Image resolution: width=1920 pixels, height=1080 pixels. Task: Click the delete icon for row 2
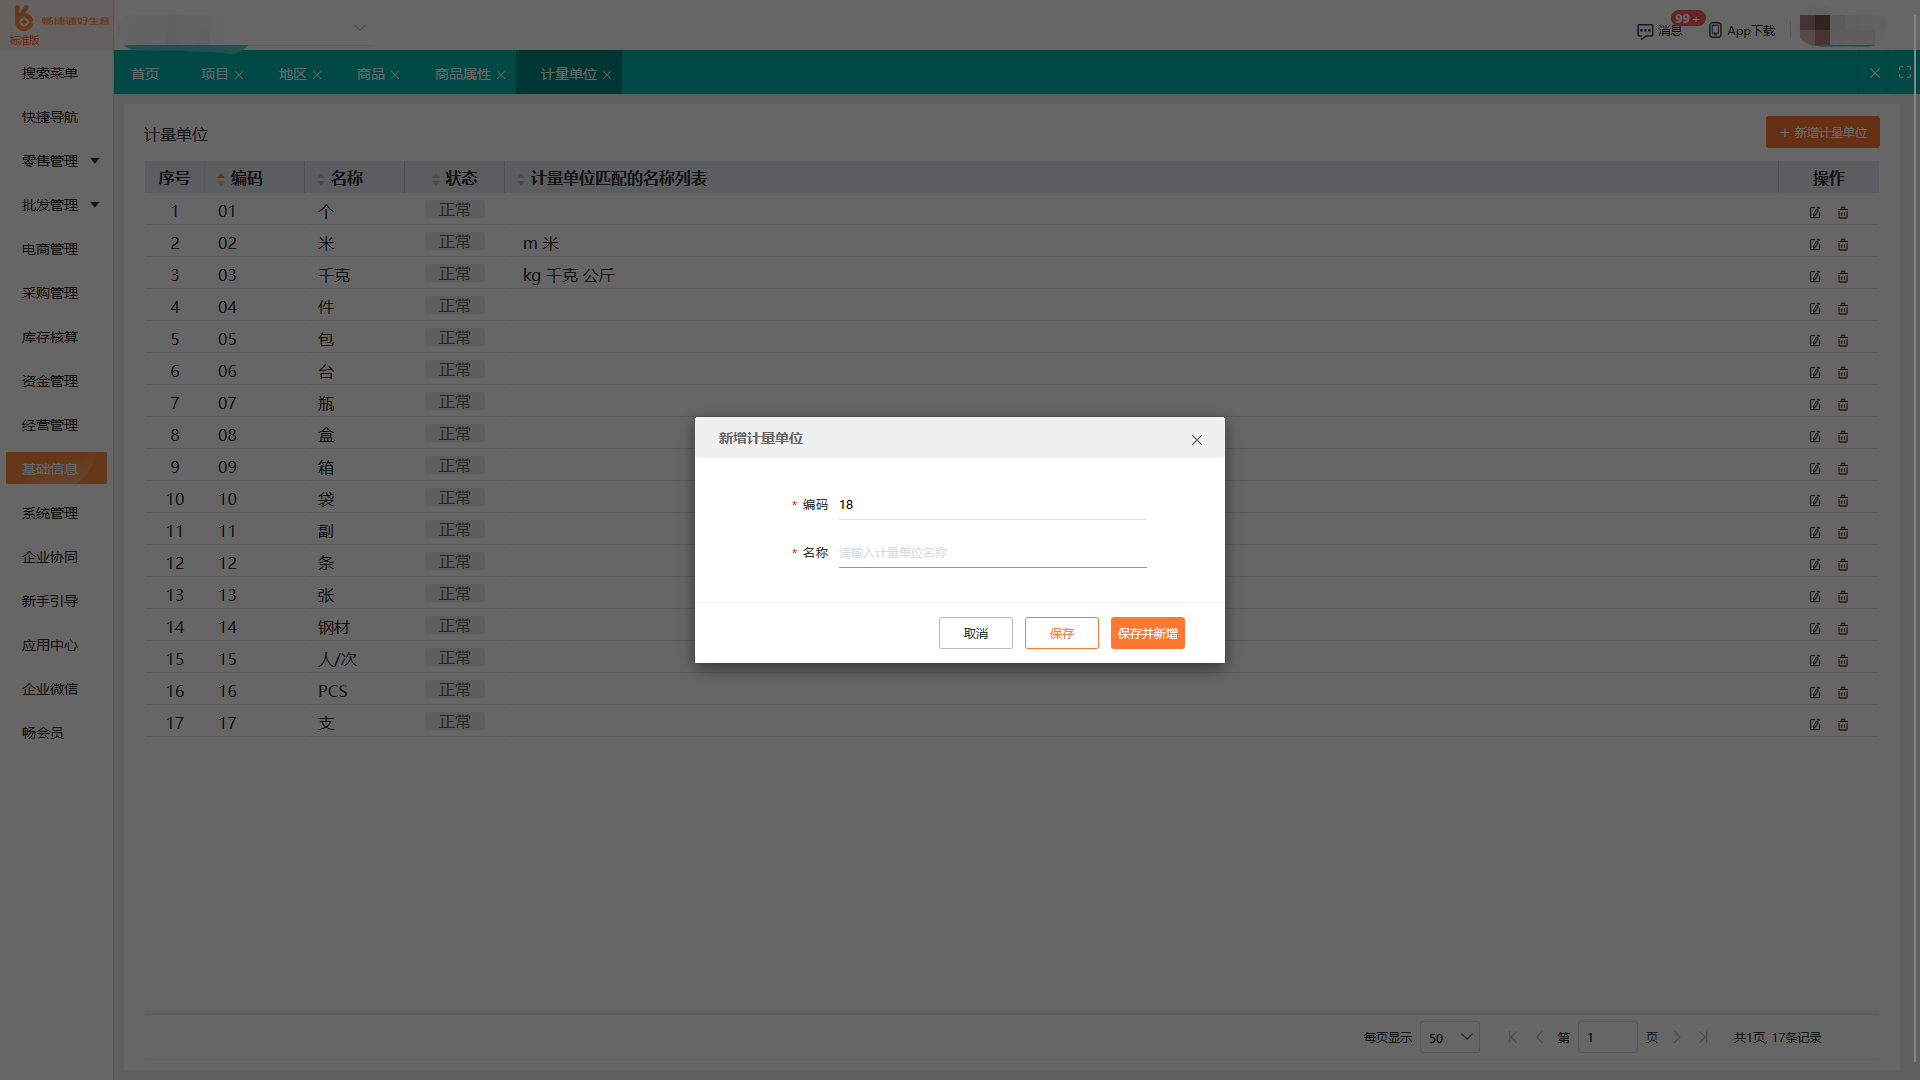click(1844, 244)
